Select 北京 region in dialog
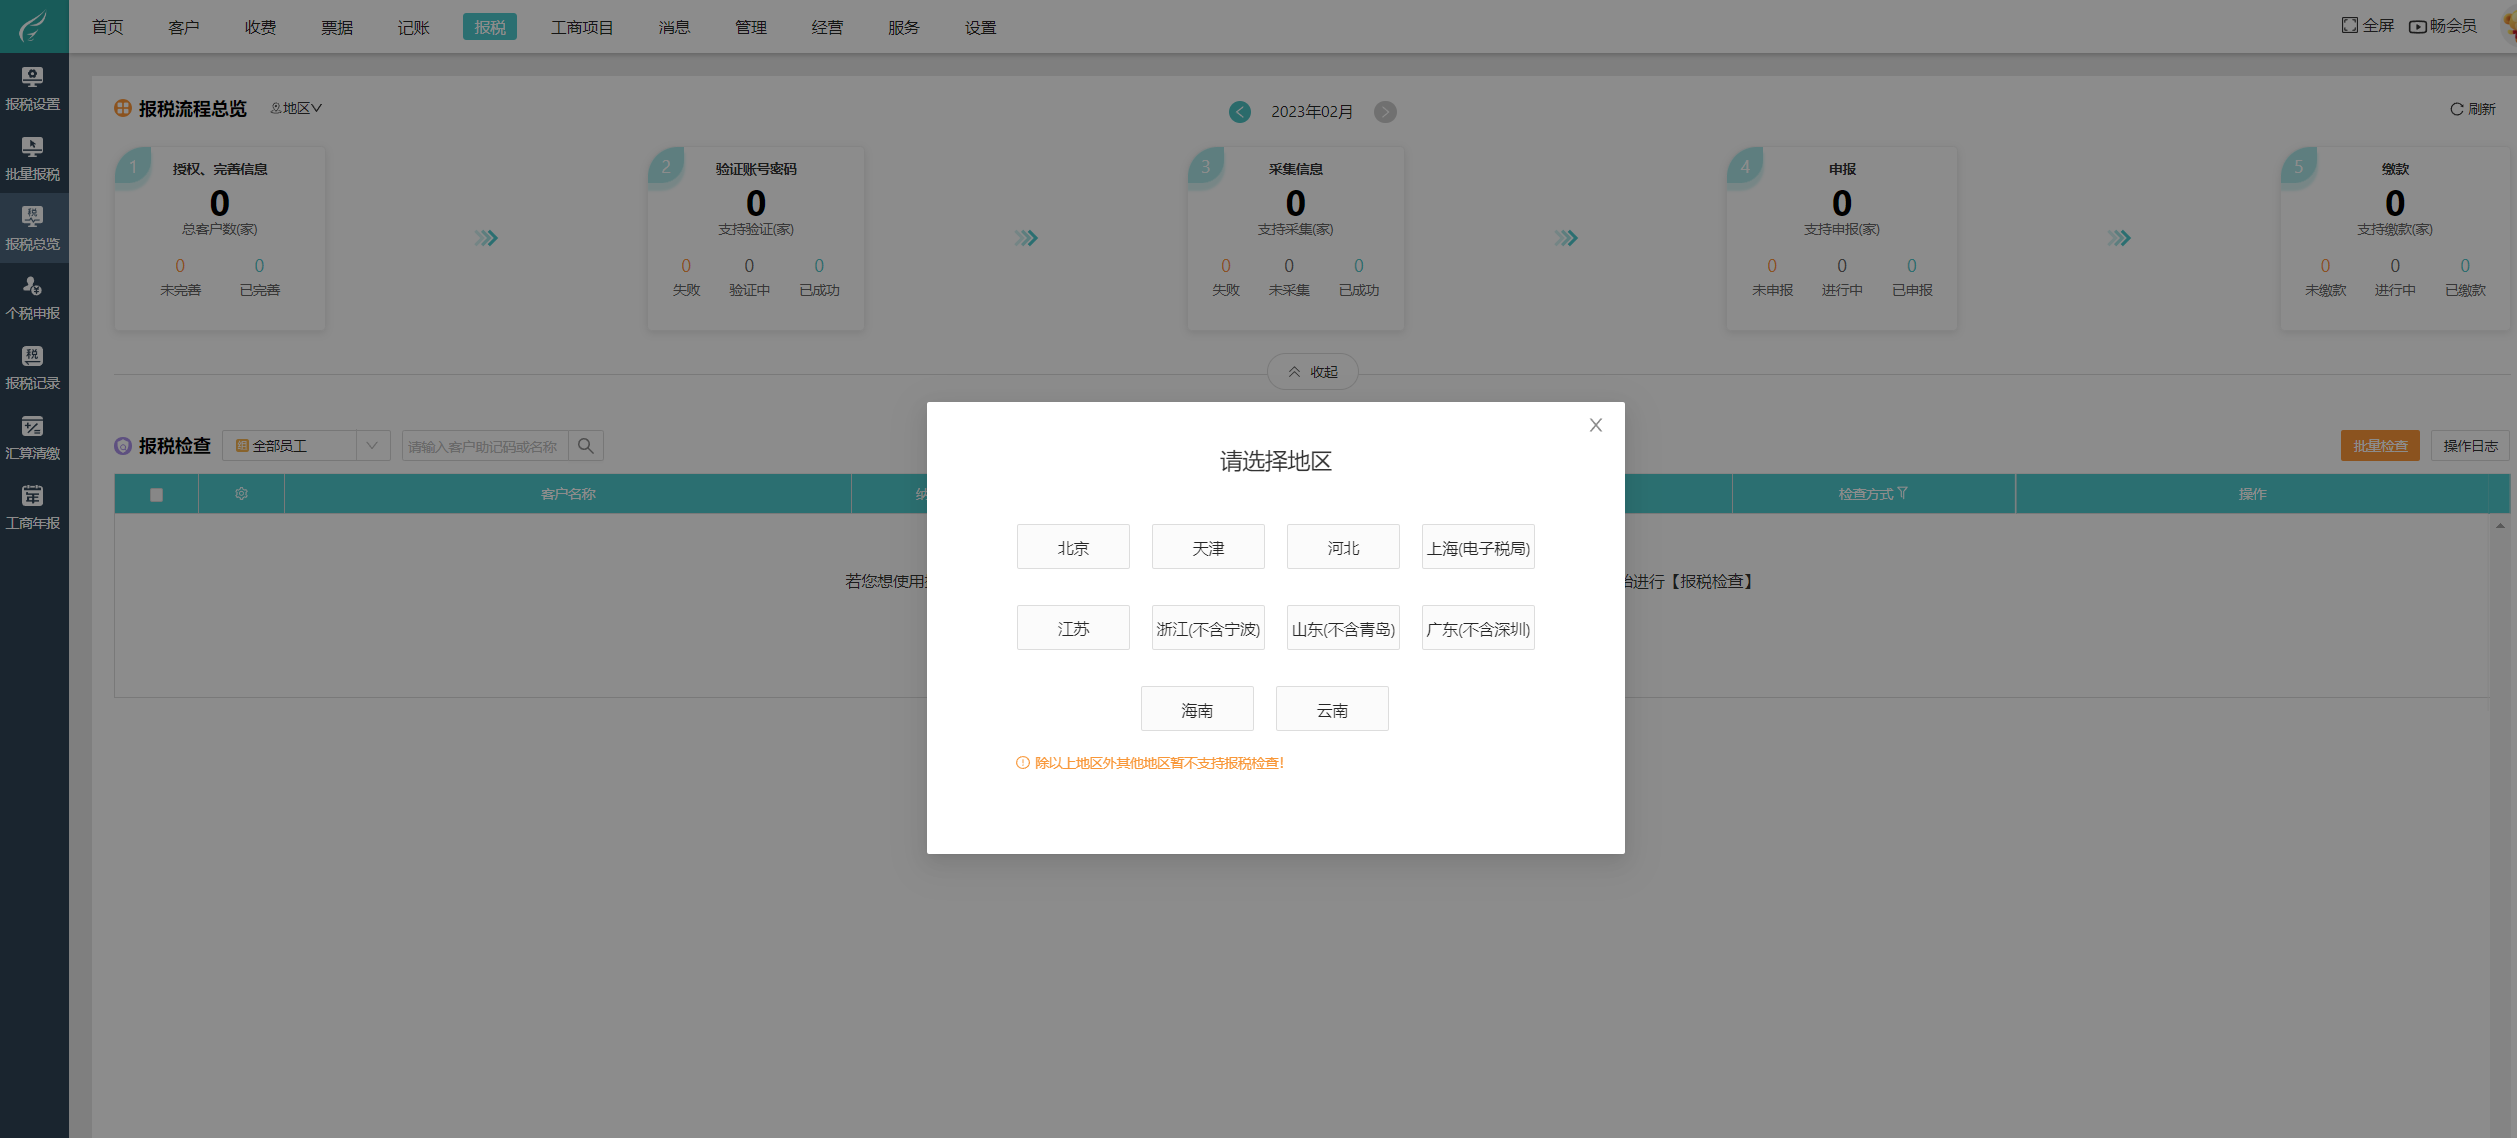The width and height of the screenshot is (2517, 1138). (1072, 547)
